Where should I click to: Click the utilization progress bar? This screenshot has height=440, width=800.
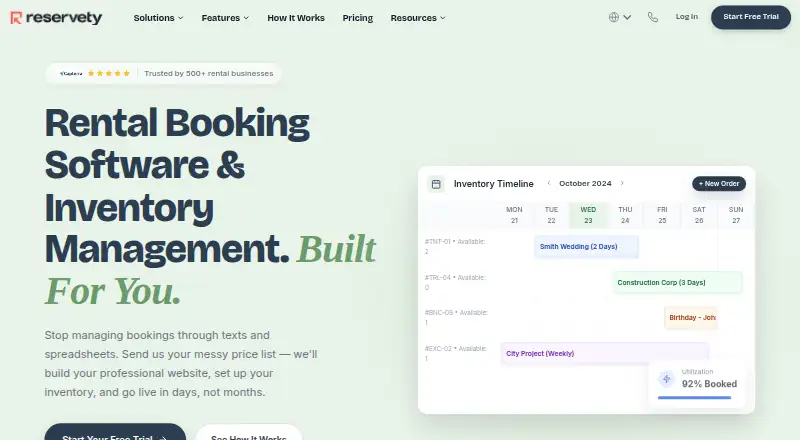[x=694, y=397]
